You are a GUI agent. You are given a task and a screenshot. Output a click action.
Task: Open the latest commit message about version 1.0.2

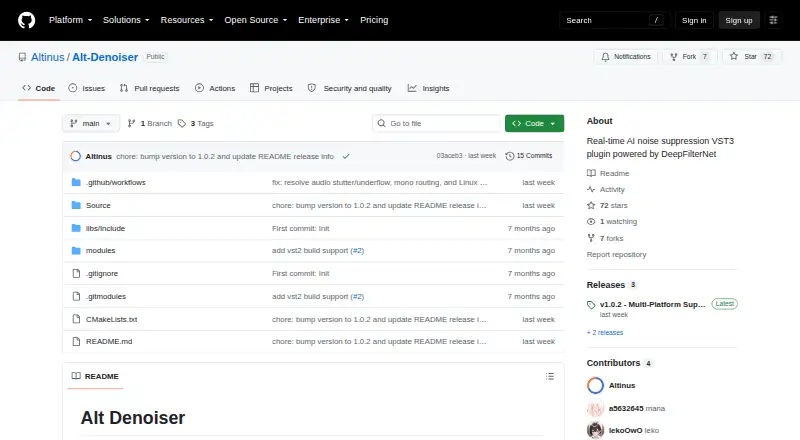(x=225, y=156)
